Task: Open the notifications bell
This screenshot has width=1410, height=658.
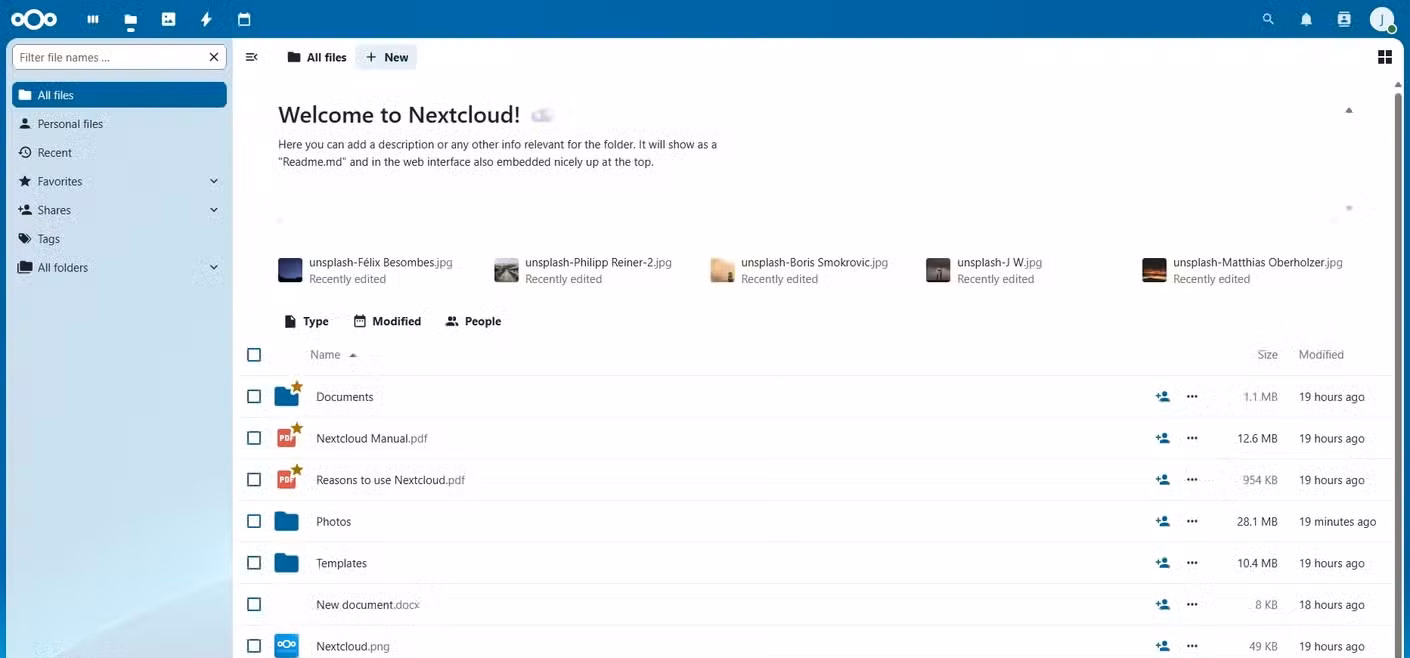Action: [x=1306, y=19]
